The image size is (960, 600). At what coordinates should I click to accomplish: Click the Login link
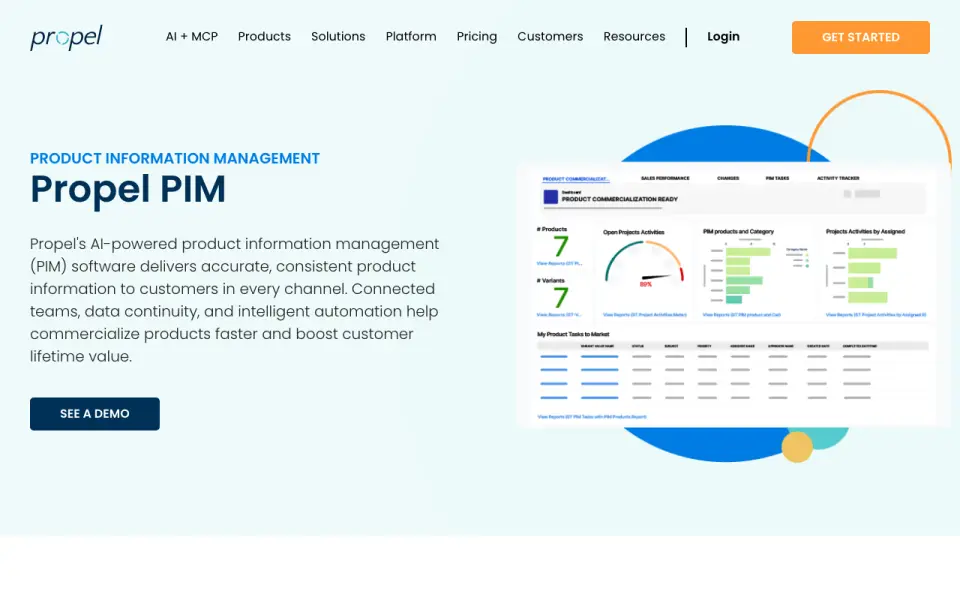click(723, 37)
